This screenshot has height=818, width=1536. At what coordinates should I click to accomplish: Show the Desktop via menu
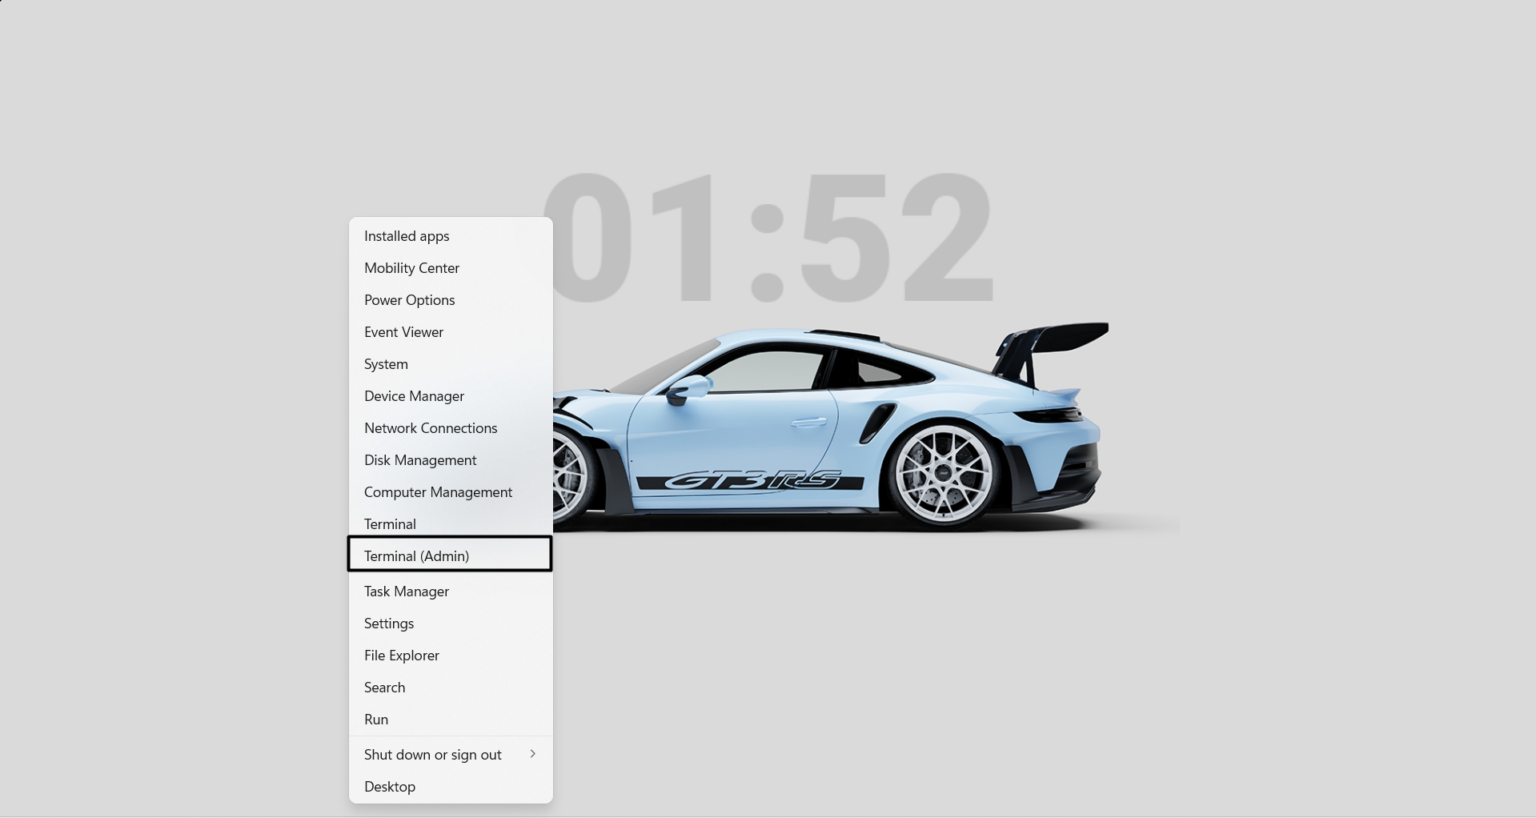pyautogui.click(x=390, y=787)
